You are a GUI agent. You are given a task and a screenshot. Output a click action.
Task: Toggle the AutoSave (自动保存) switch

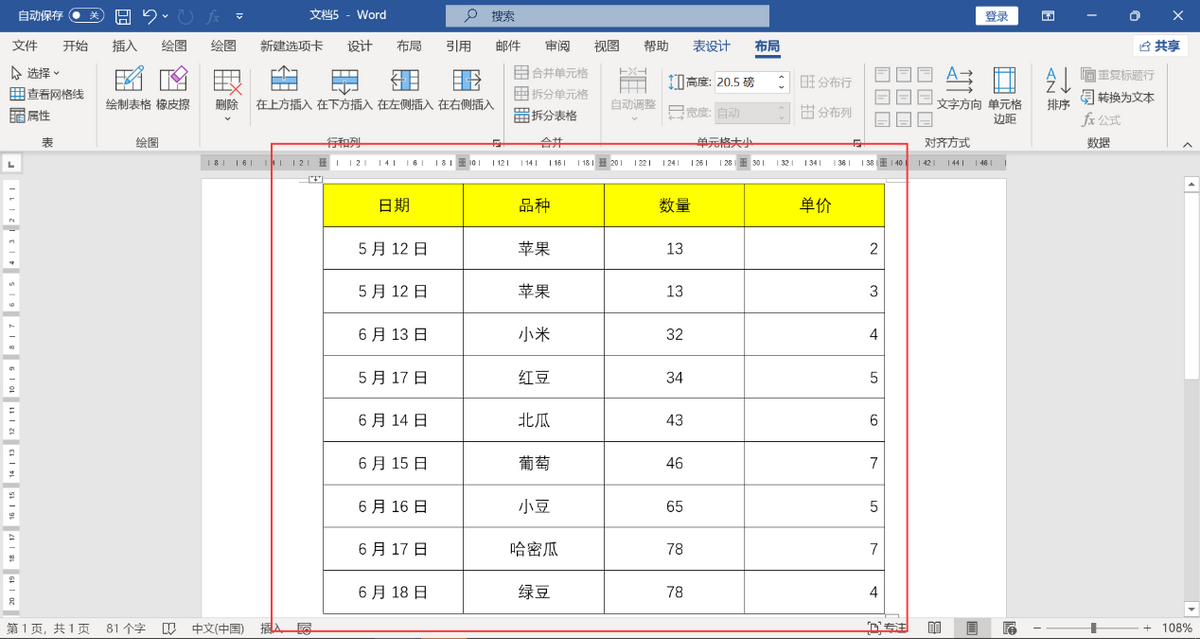[86, 15]
